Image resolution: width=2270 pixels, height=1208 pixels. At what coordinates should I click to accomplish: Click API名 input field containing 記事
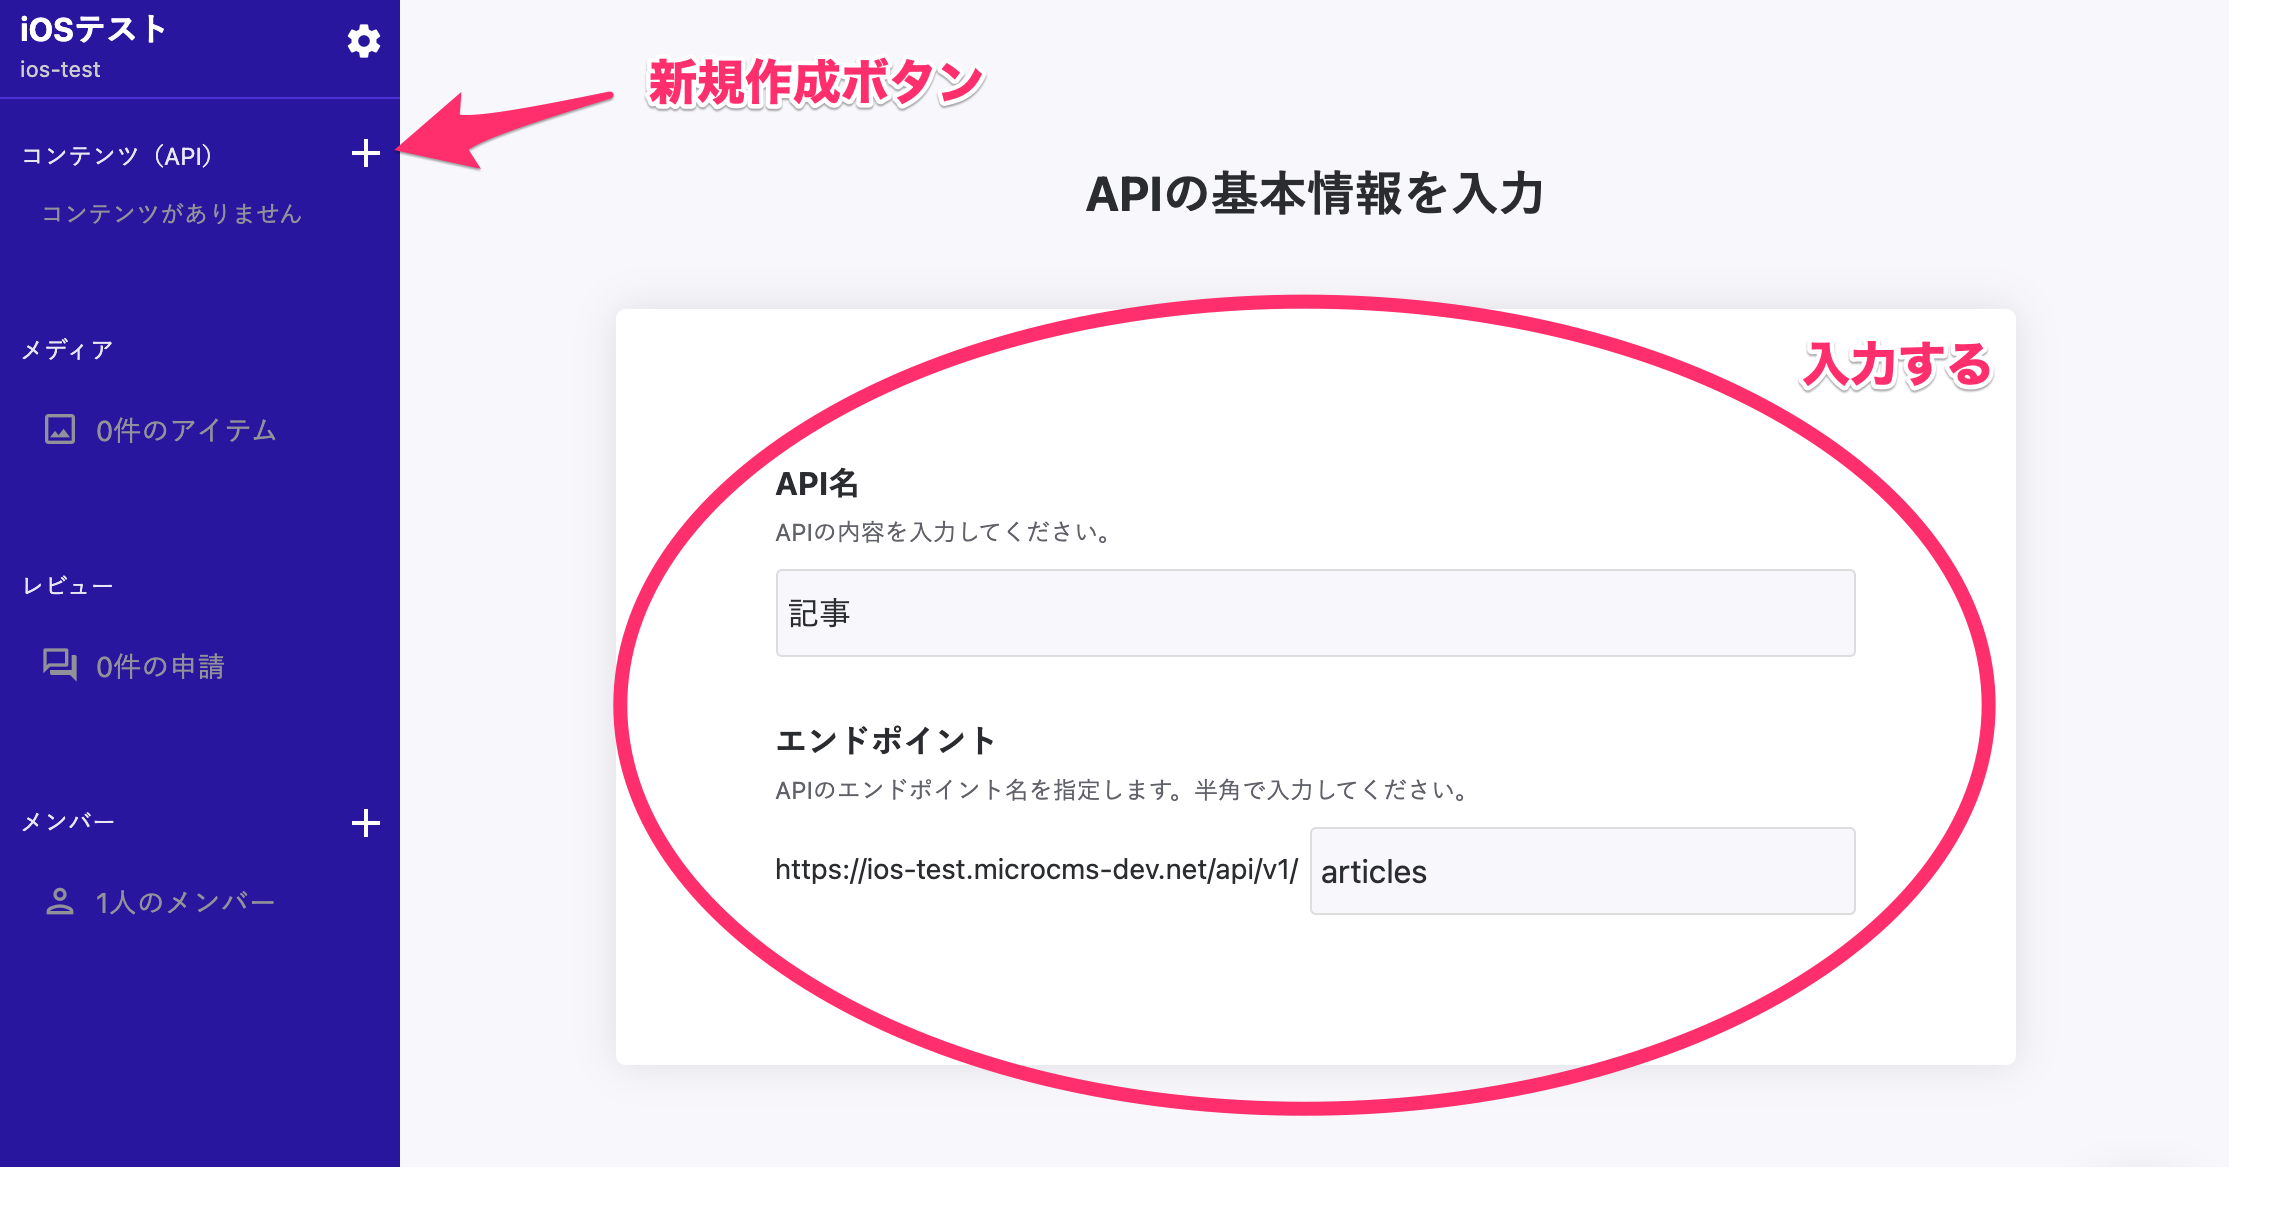1315,613
